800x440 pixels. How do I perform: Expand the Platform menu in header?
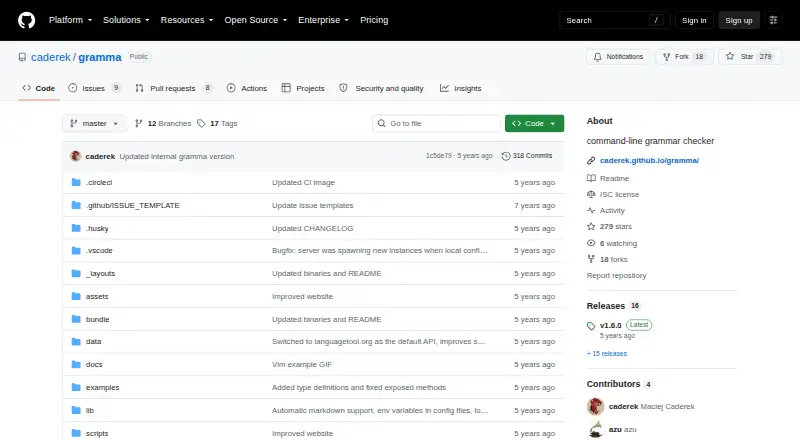[x=70, y=20]
